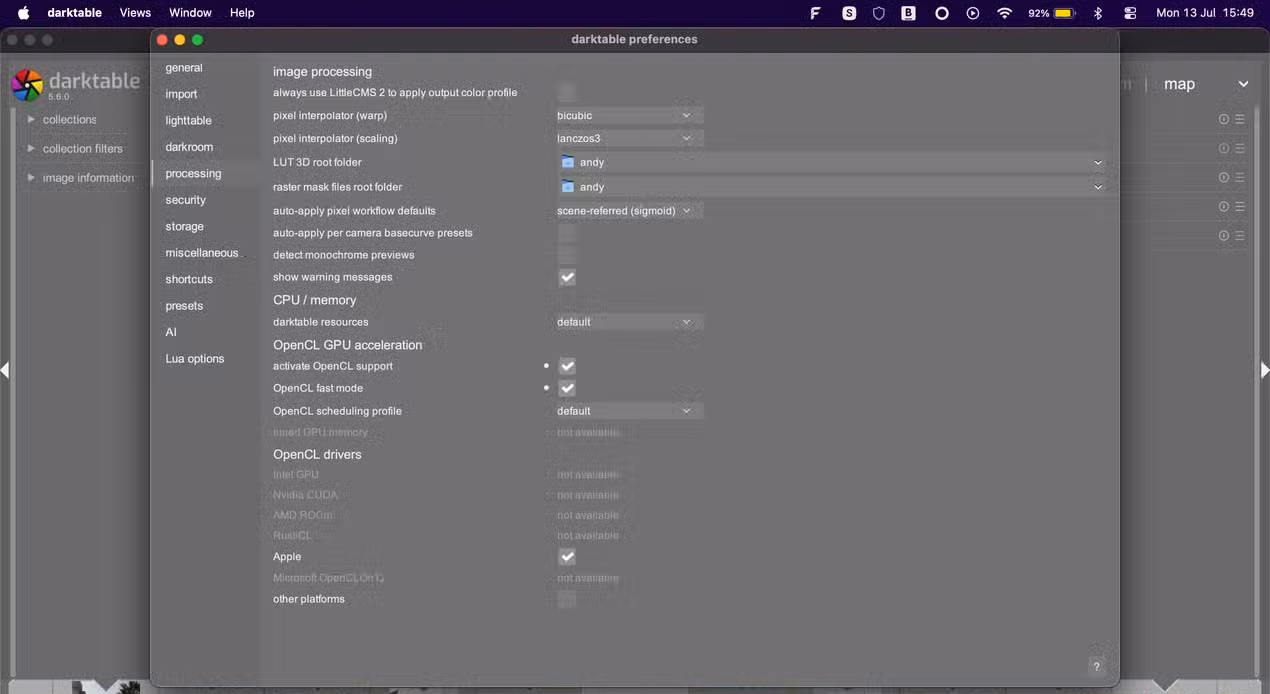Click the date and time Mon 13 Jul
Image resolution: width=1270 pixels, height=694 pixels.
tap(1205, 13)
